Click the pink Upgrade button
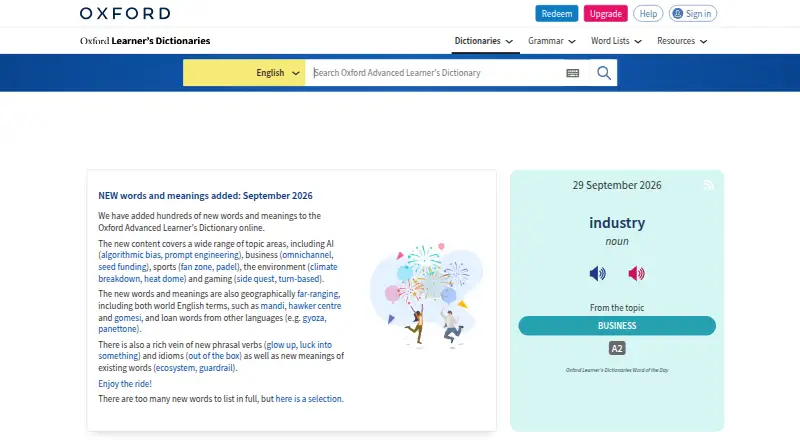This screenshot has width=800, height=440. [x=606, y=14]
